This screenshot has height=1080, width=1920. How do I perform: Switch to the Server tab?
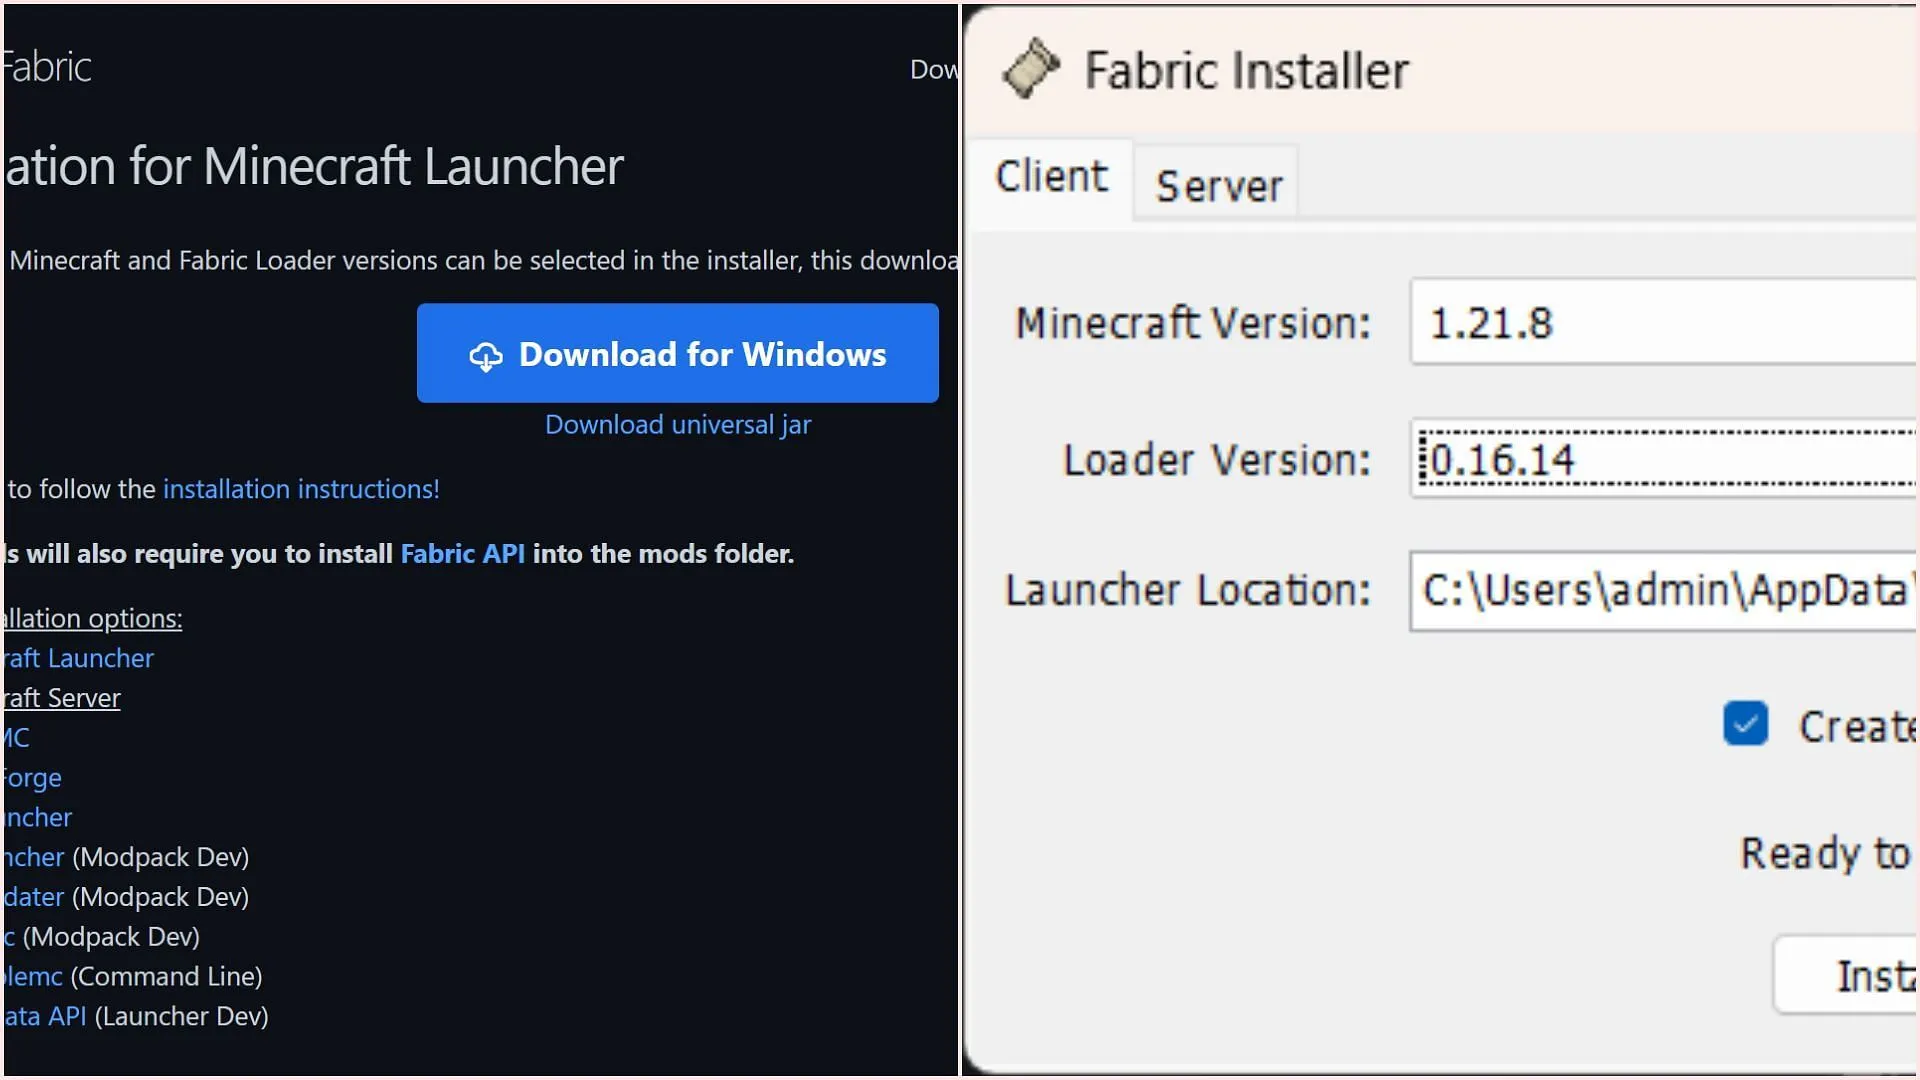pyautogui.click(x=1218, y=186)
